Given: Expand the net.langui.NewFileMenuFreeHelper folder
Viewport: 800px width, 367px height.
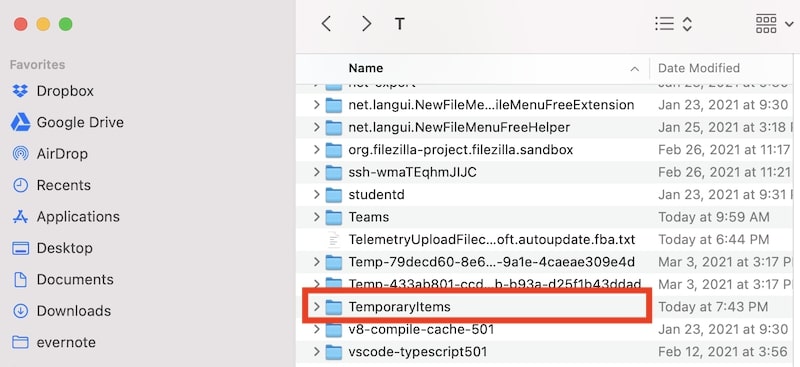Looking at the screenshot, I should 317,127.
